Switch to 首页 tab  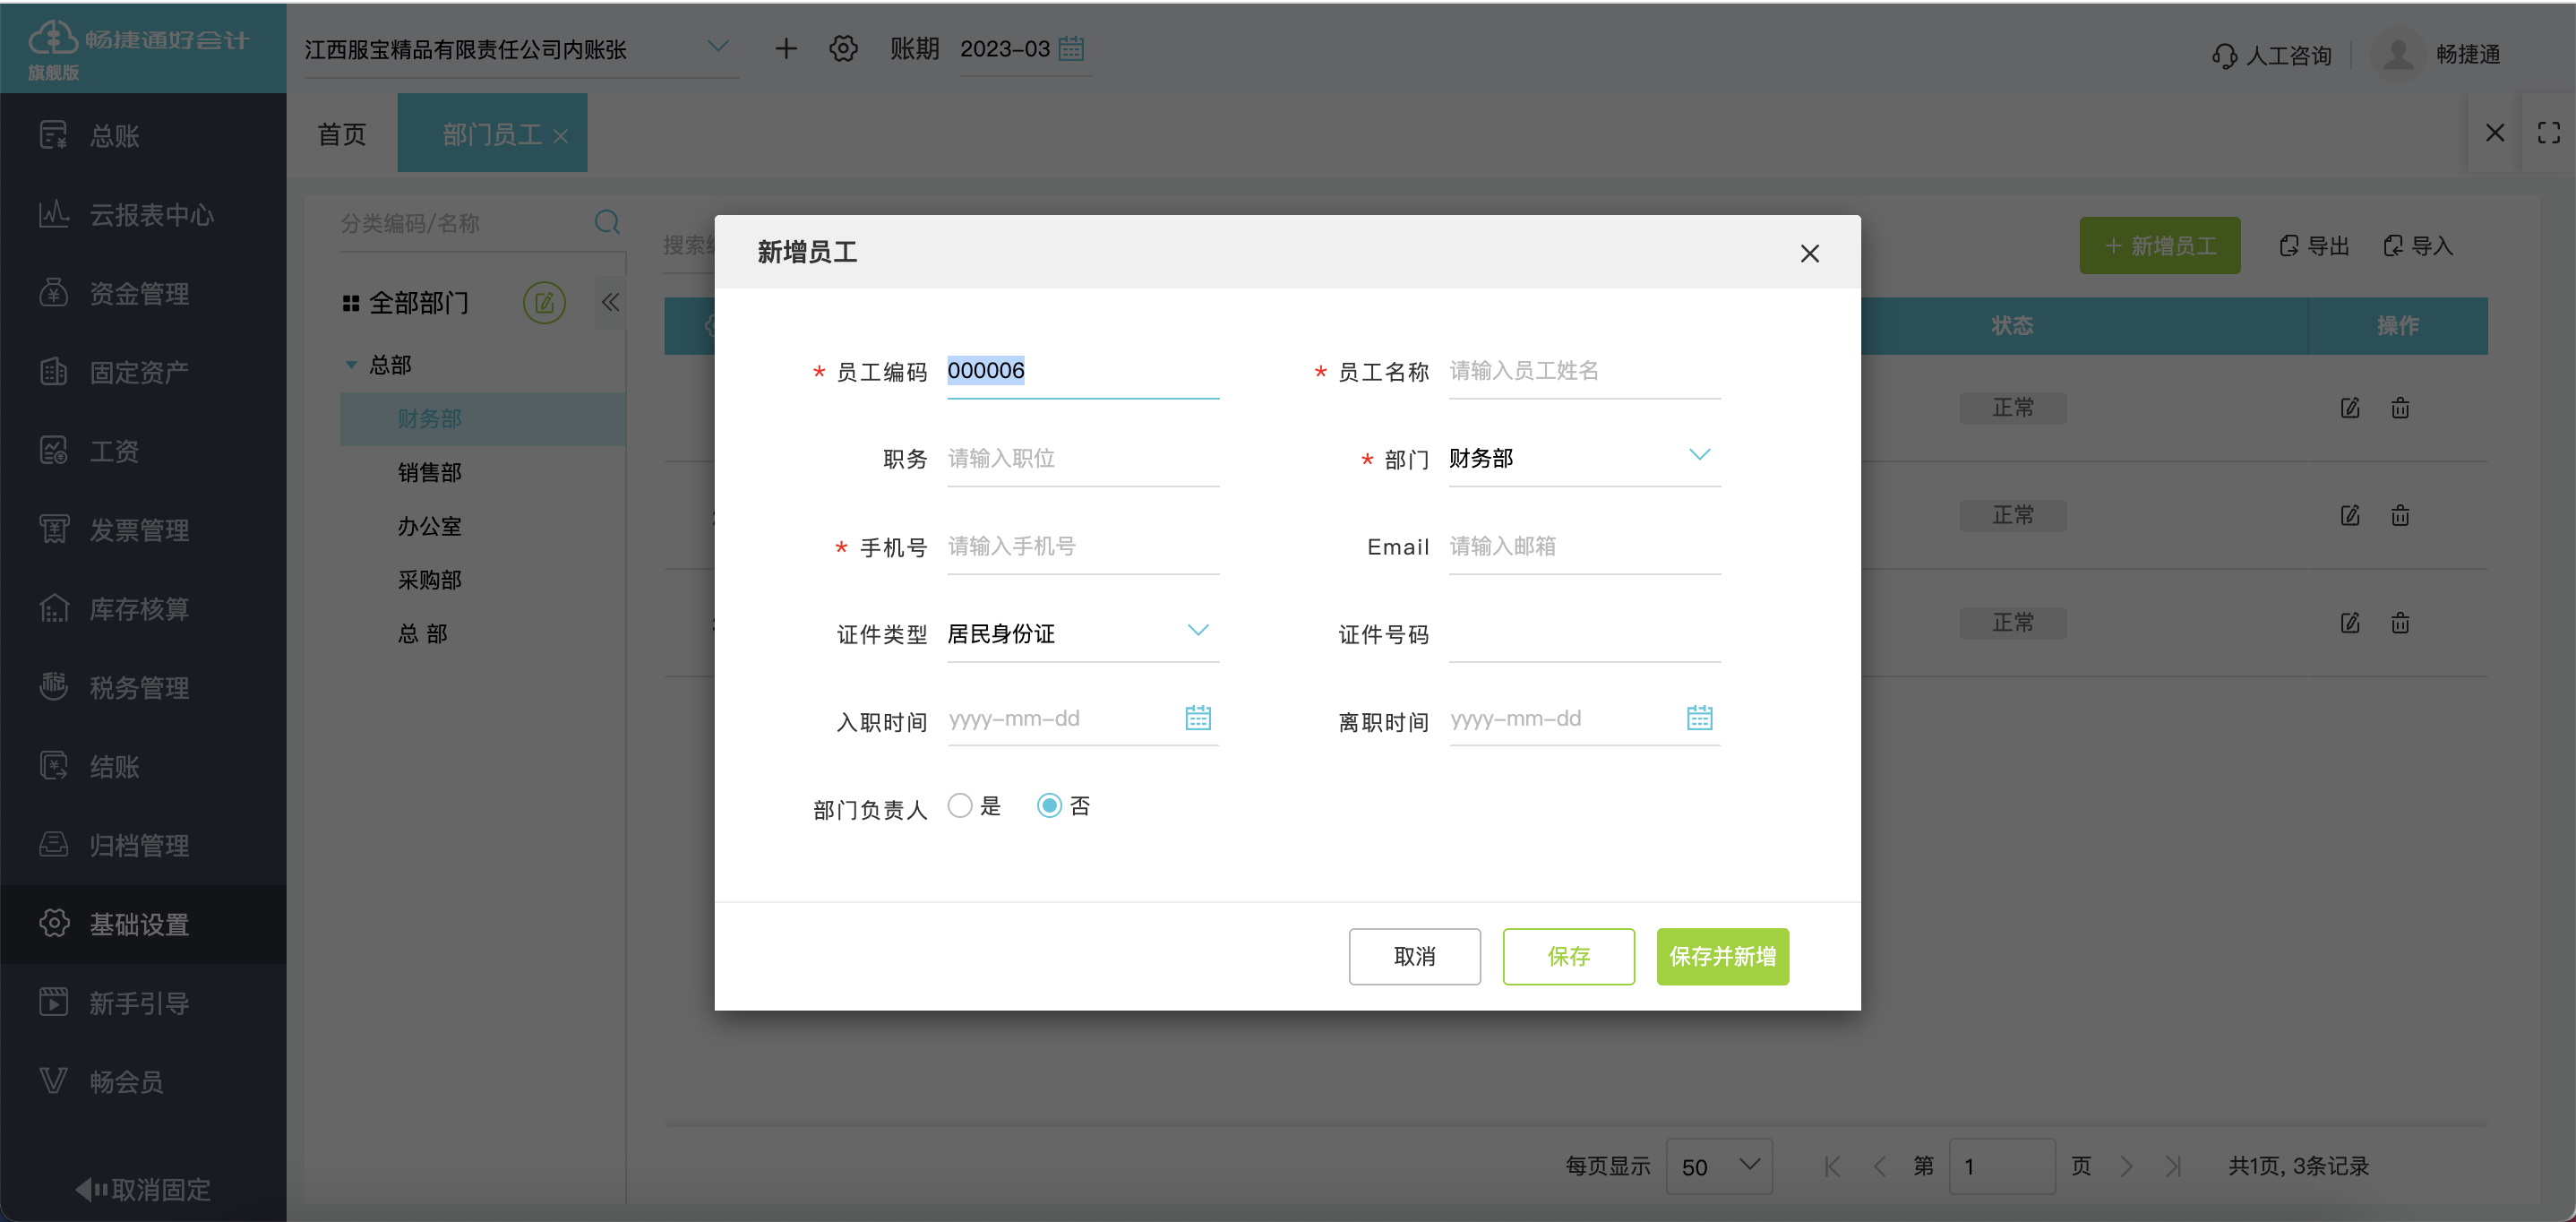click(343, 134)
